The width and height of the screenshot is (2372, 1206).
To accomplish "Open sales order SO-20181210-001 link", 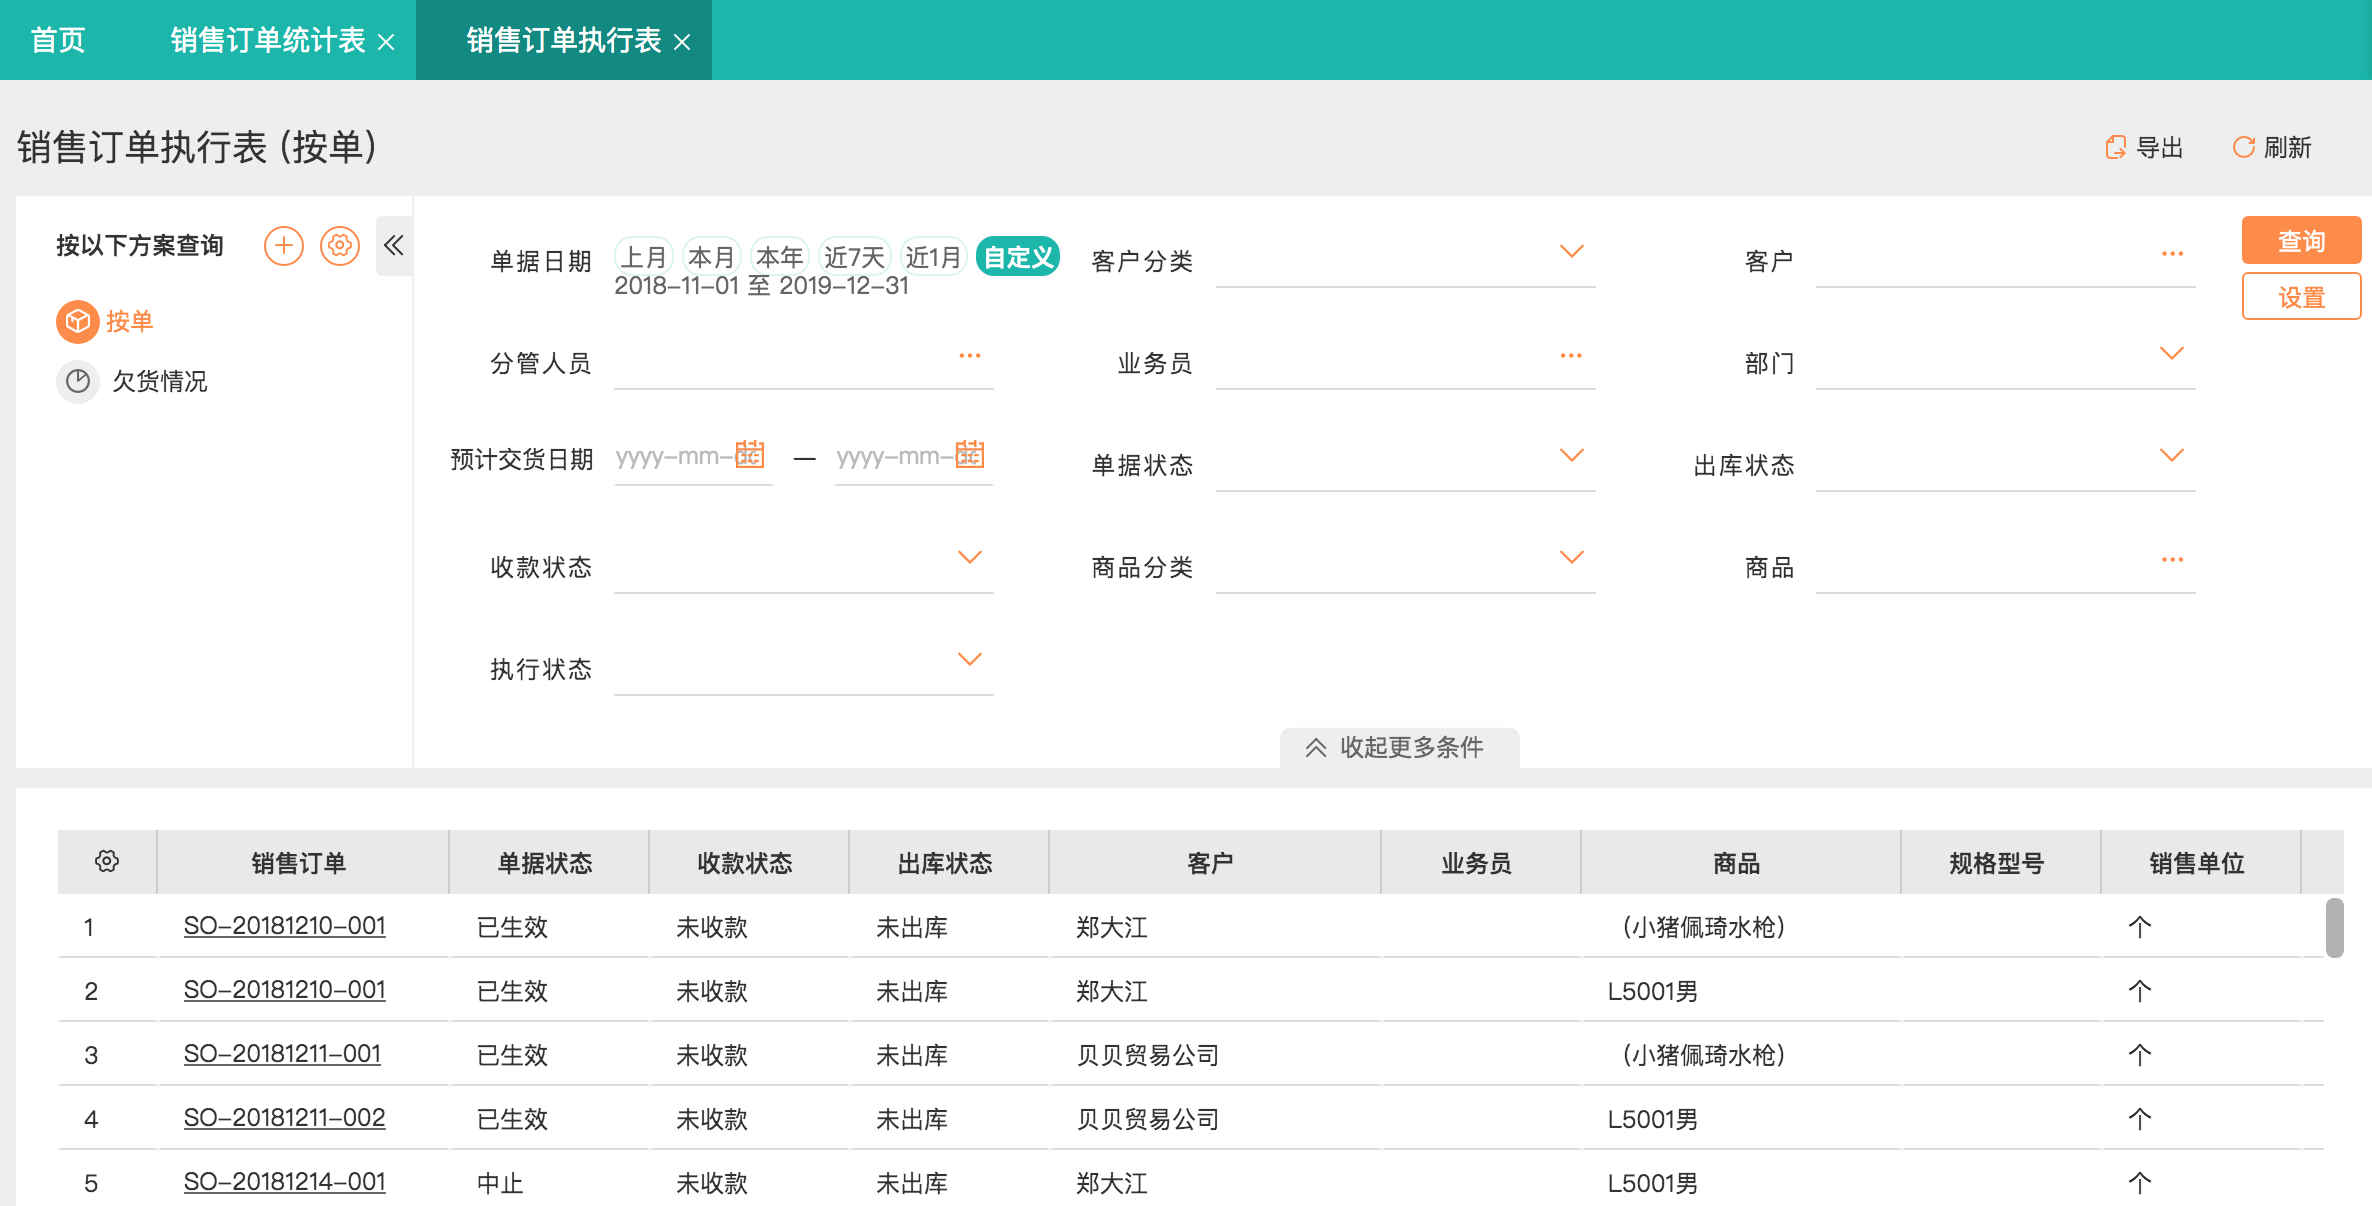I will [x=282, y=926].
